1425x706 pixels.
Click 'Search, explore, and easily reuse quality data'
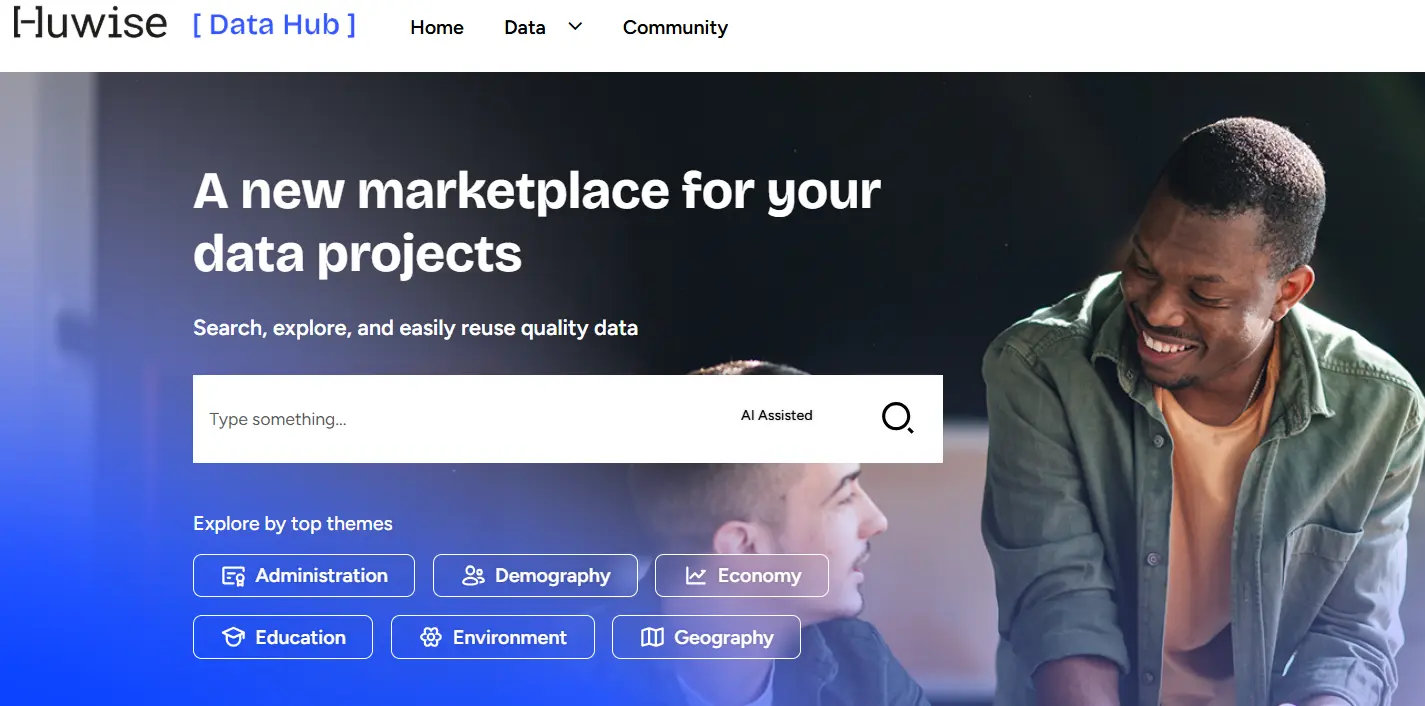(415, 327)
